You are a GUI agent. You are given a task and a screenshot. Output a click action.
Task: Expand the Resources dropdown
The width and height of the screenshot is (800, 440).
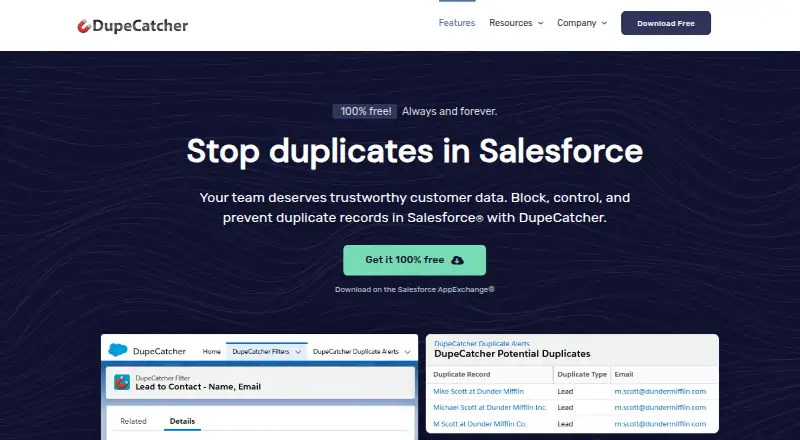[x=516, y=23]
